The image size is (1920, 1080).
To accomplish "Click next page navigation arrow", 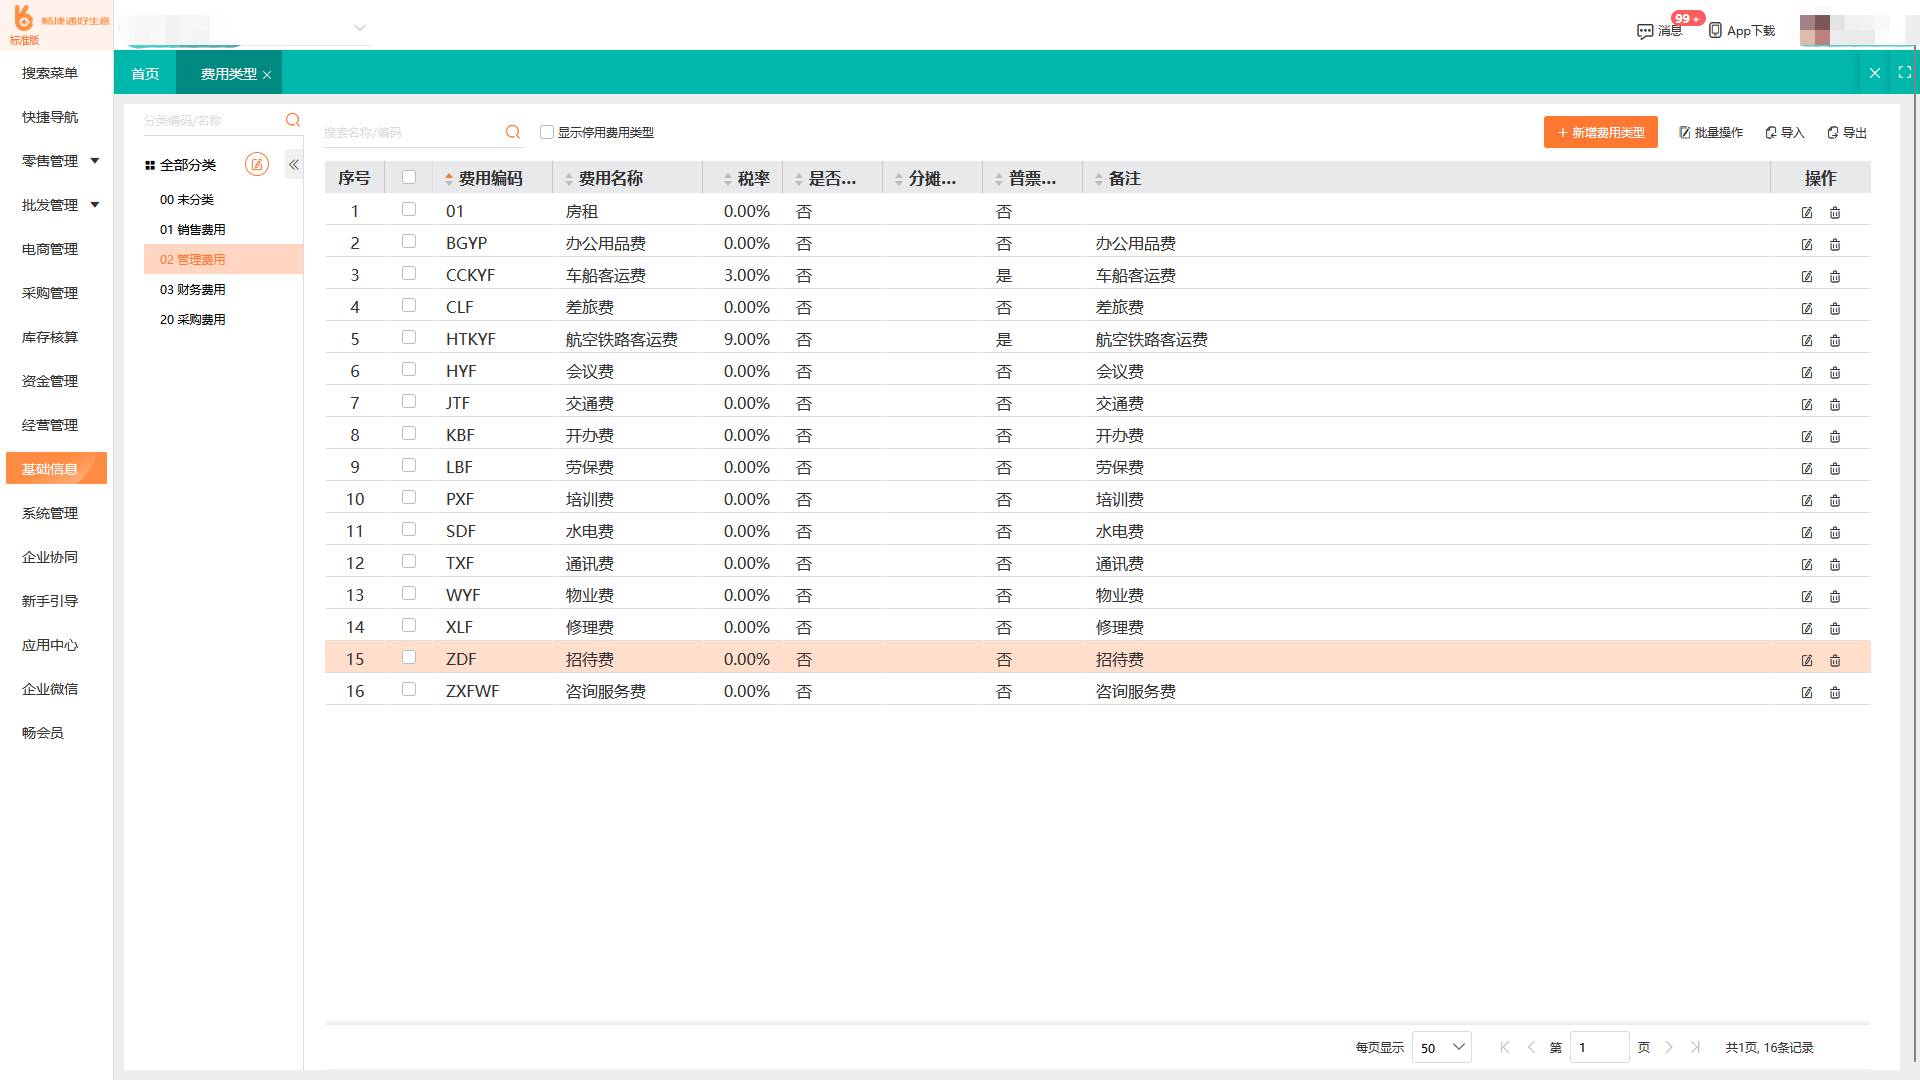I will coord(1664,1047).
